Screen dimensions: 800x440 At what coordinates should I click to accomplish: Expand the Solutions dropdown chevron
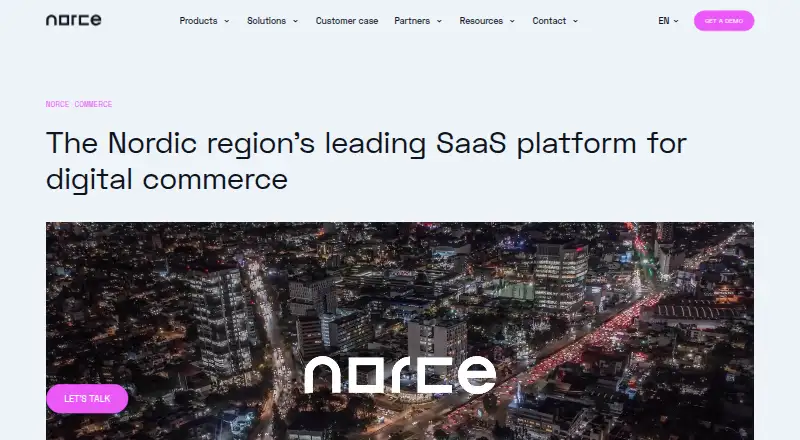295,21
